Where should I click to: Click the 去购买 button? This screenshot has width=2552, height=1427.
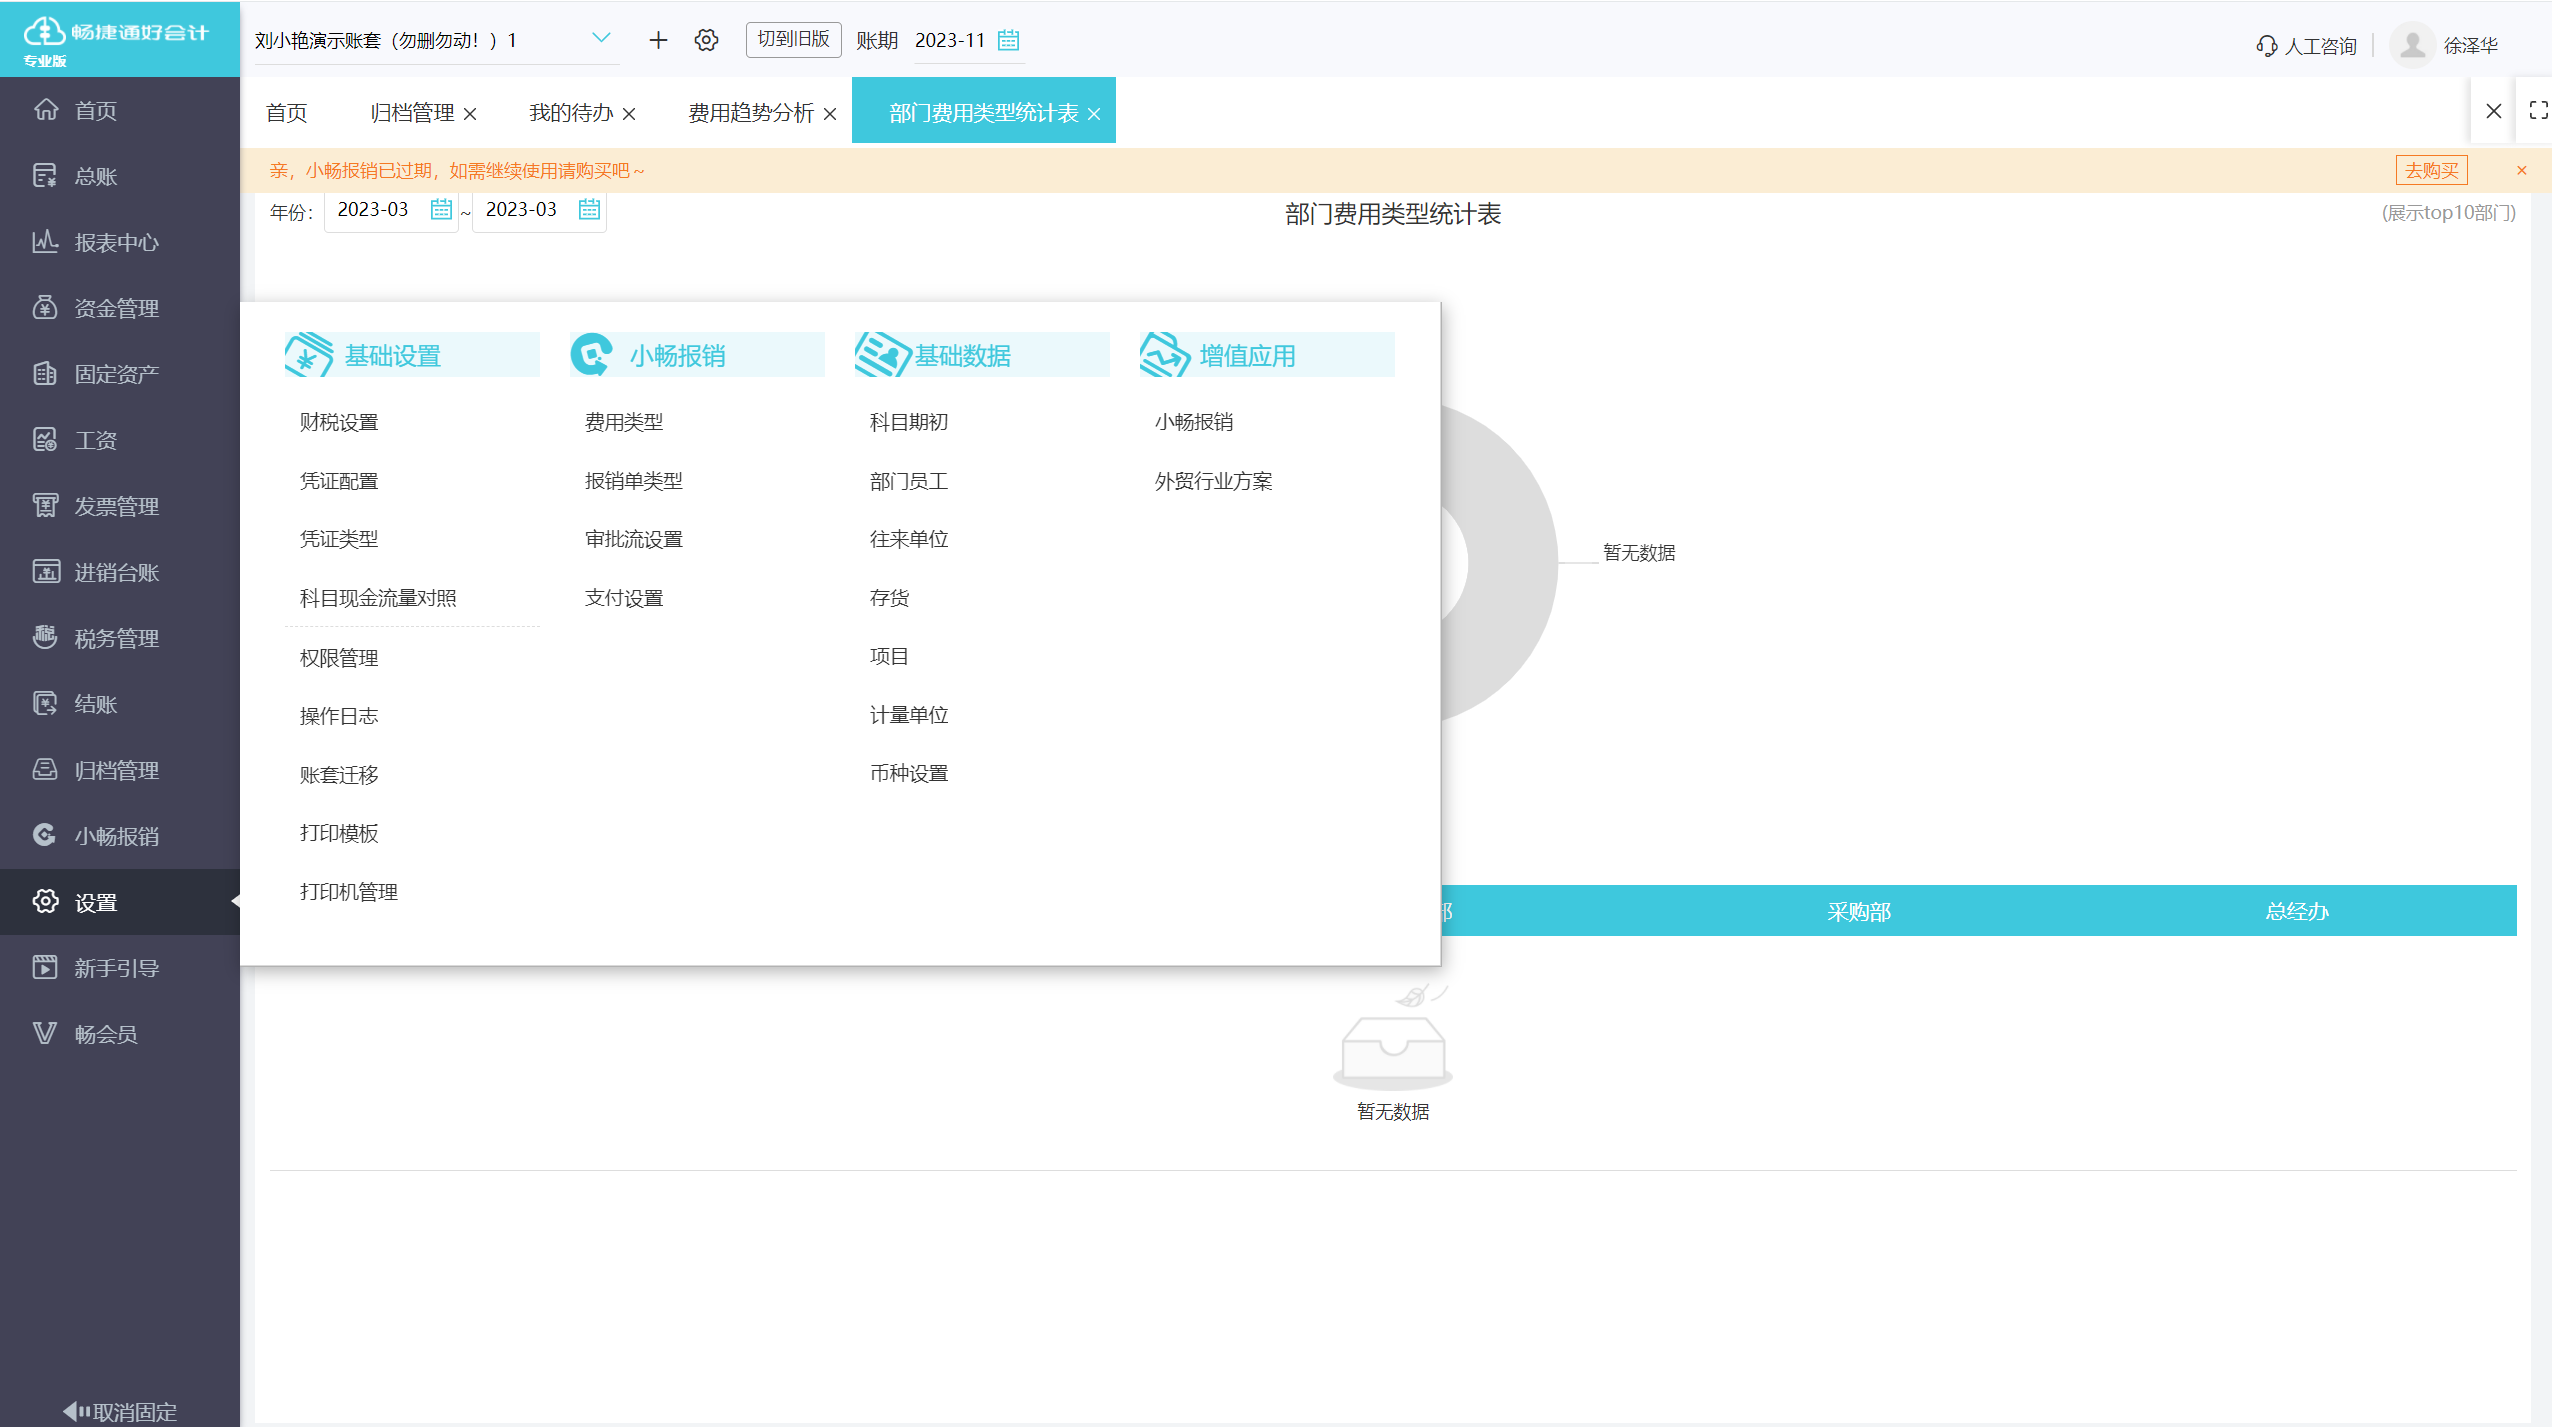point(2435,168)
